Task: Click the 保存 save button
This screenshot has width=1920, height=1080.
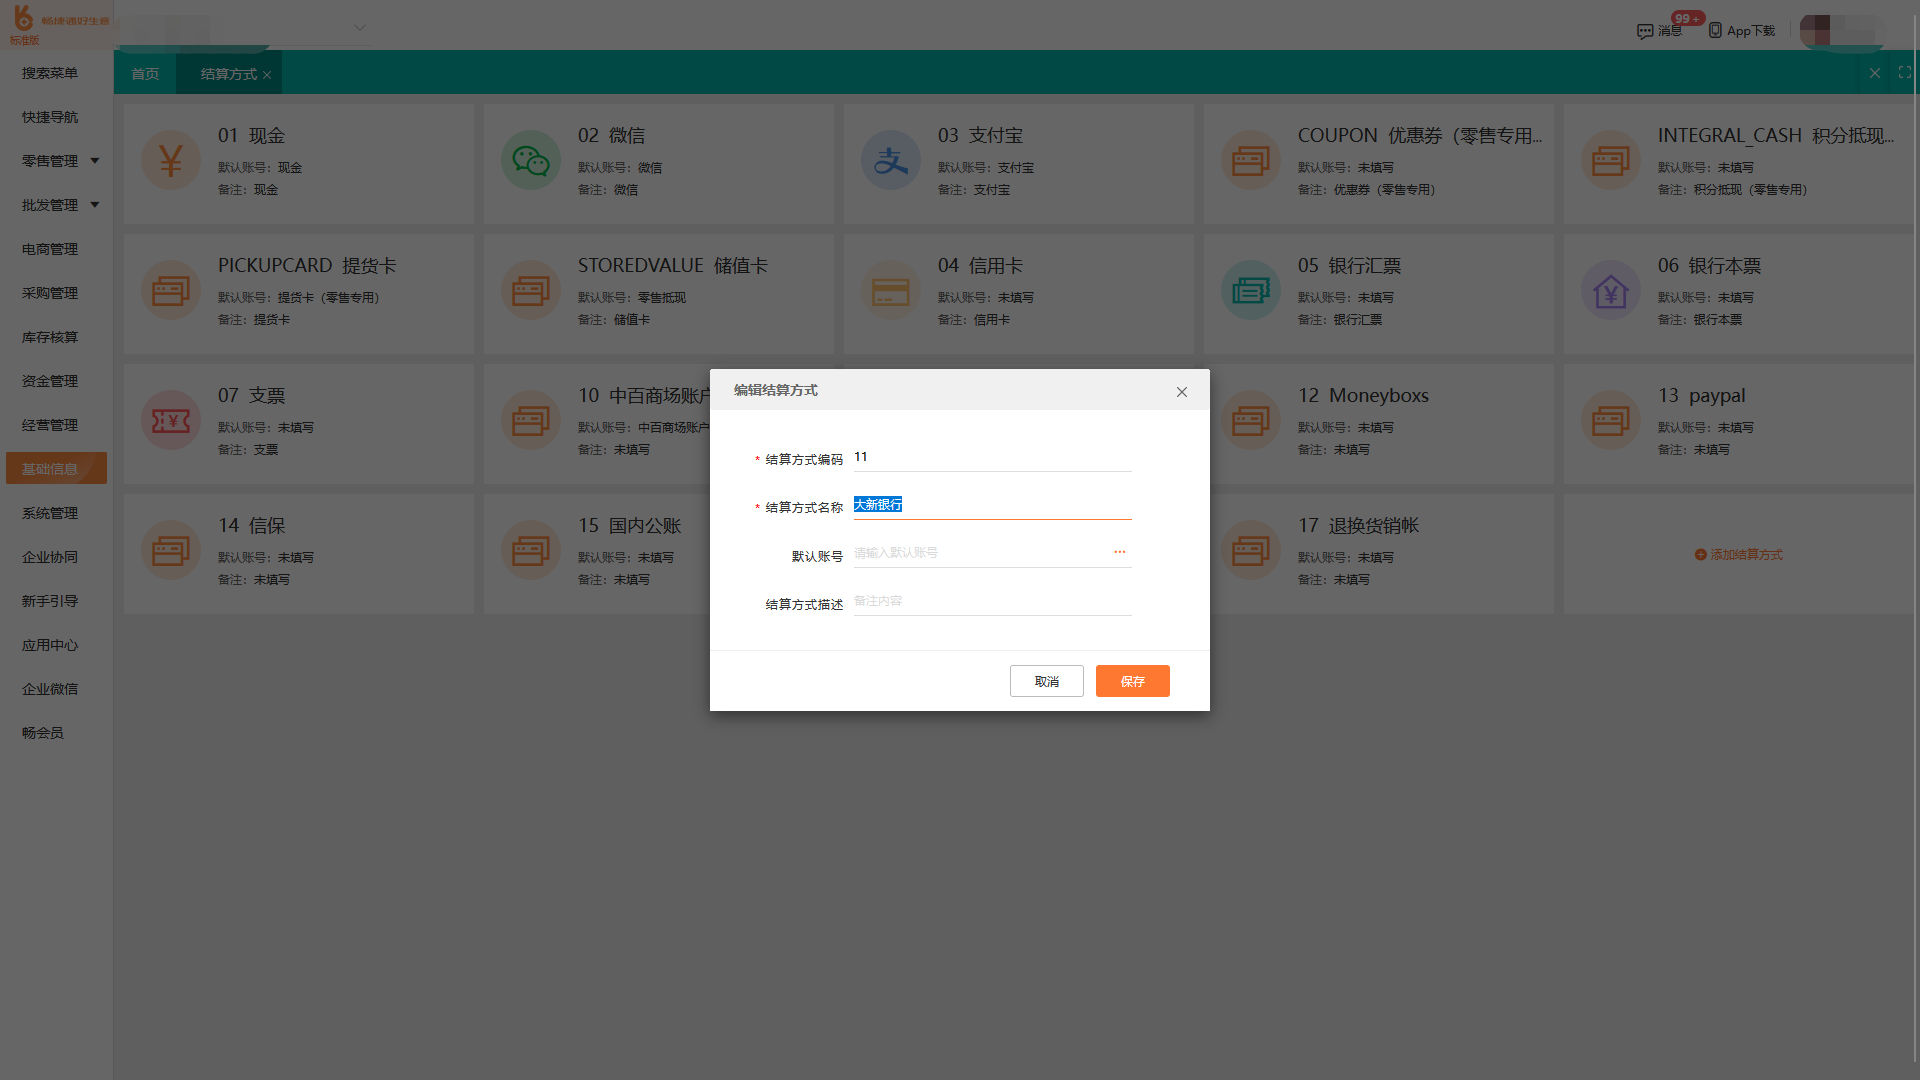Action: click(x=1130, y=680)
